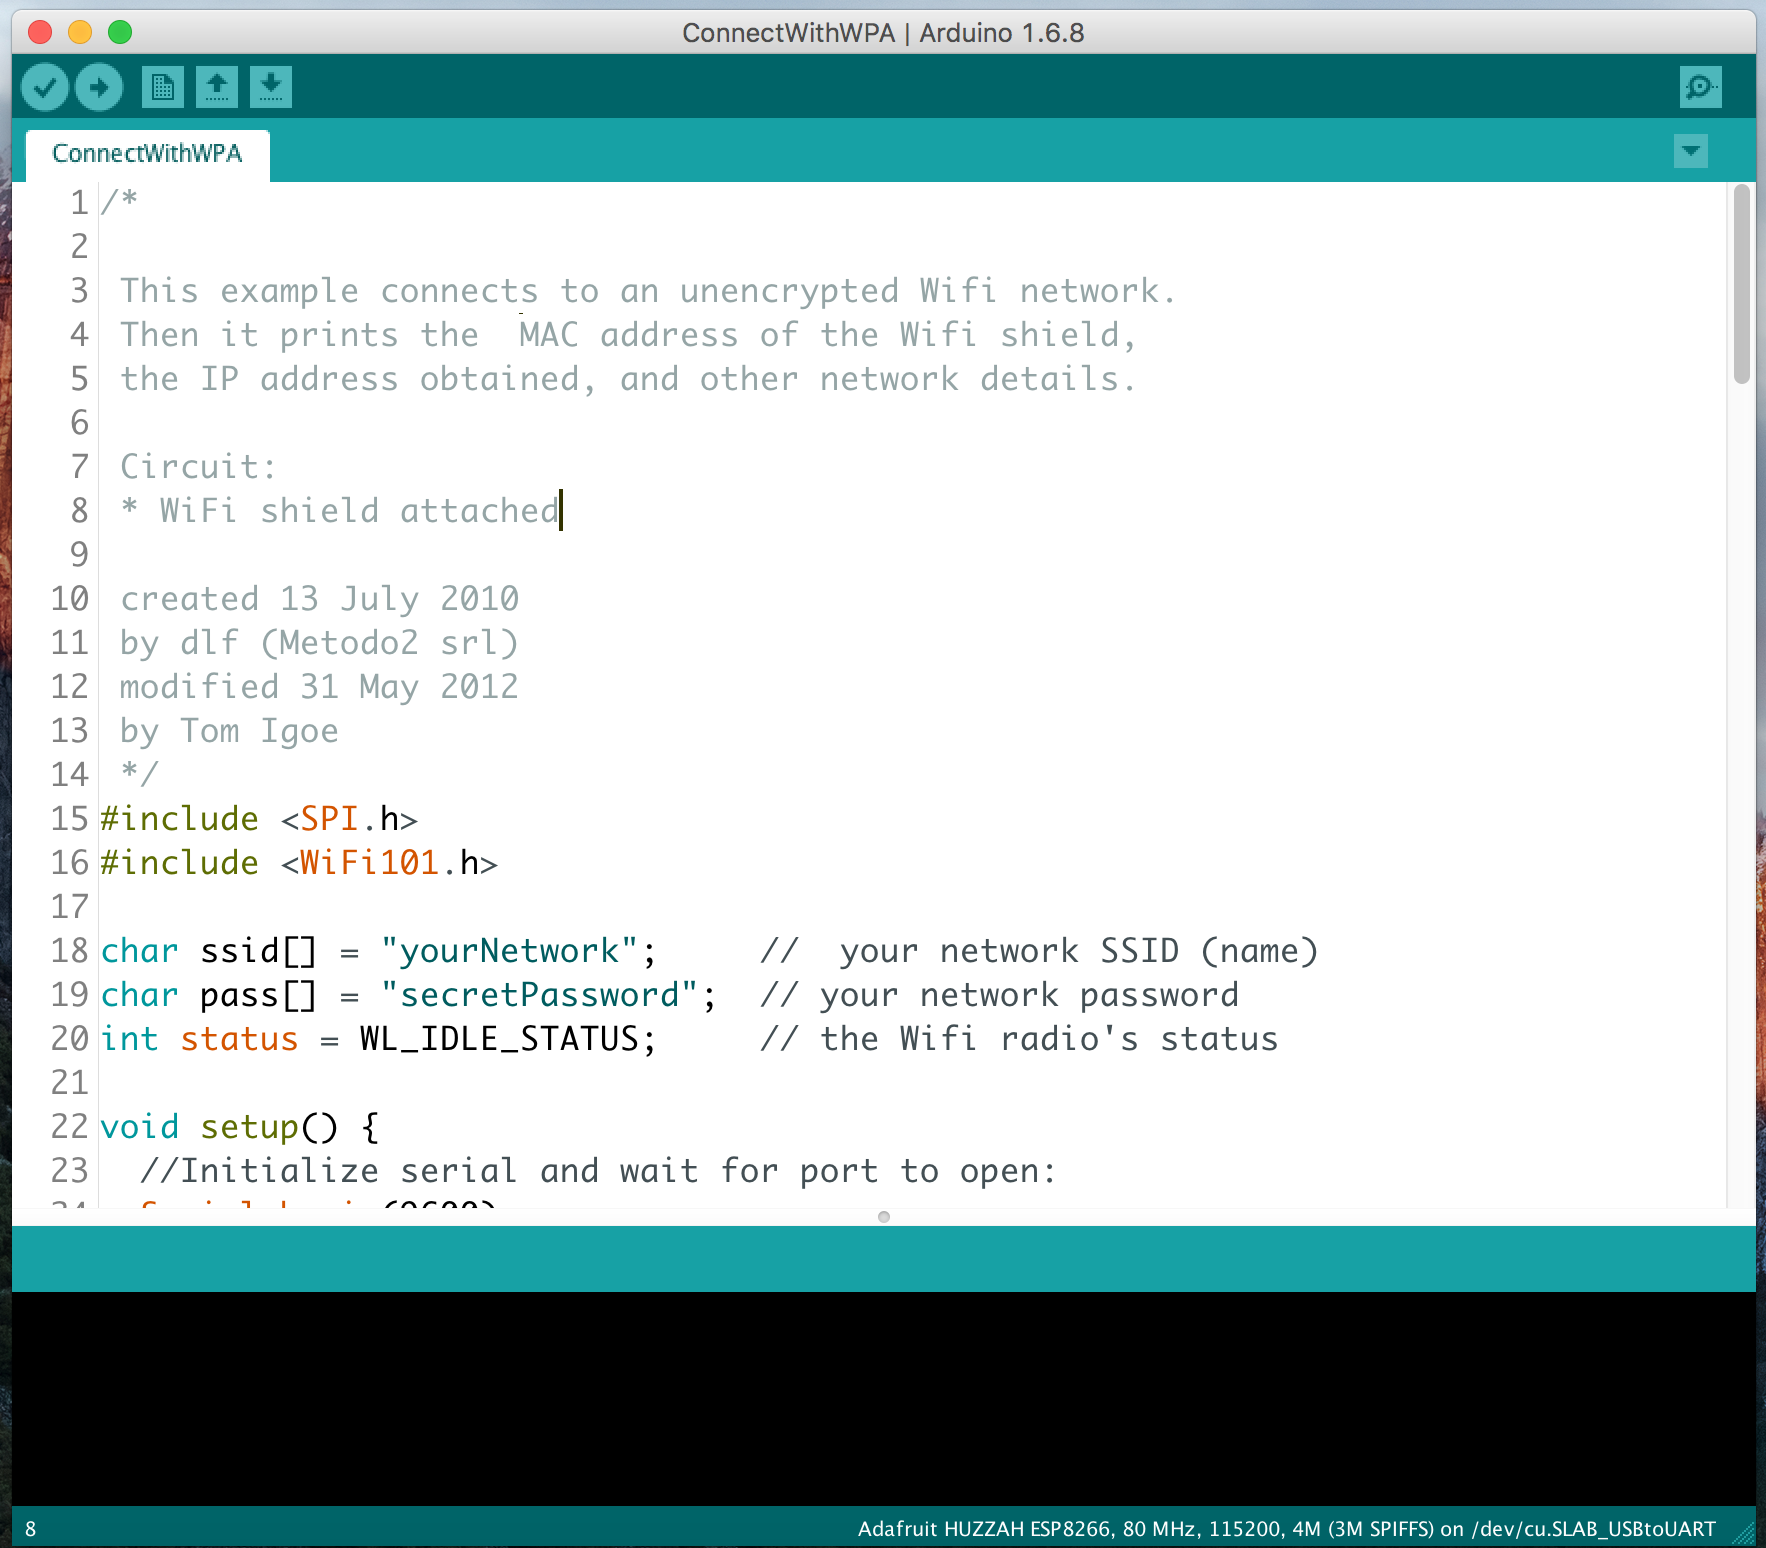
Task: Click the yellow minimize button
Action: [x=79, y=32]
